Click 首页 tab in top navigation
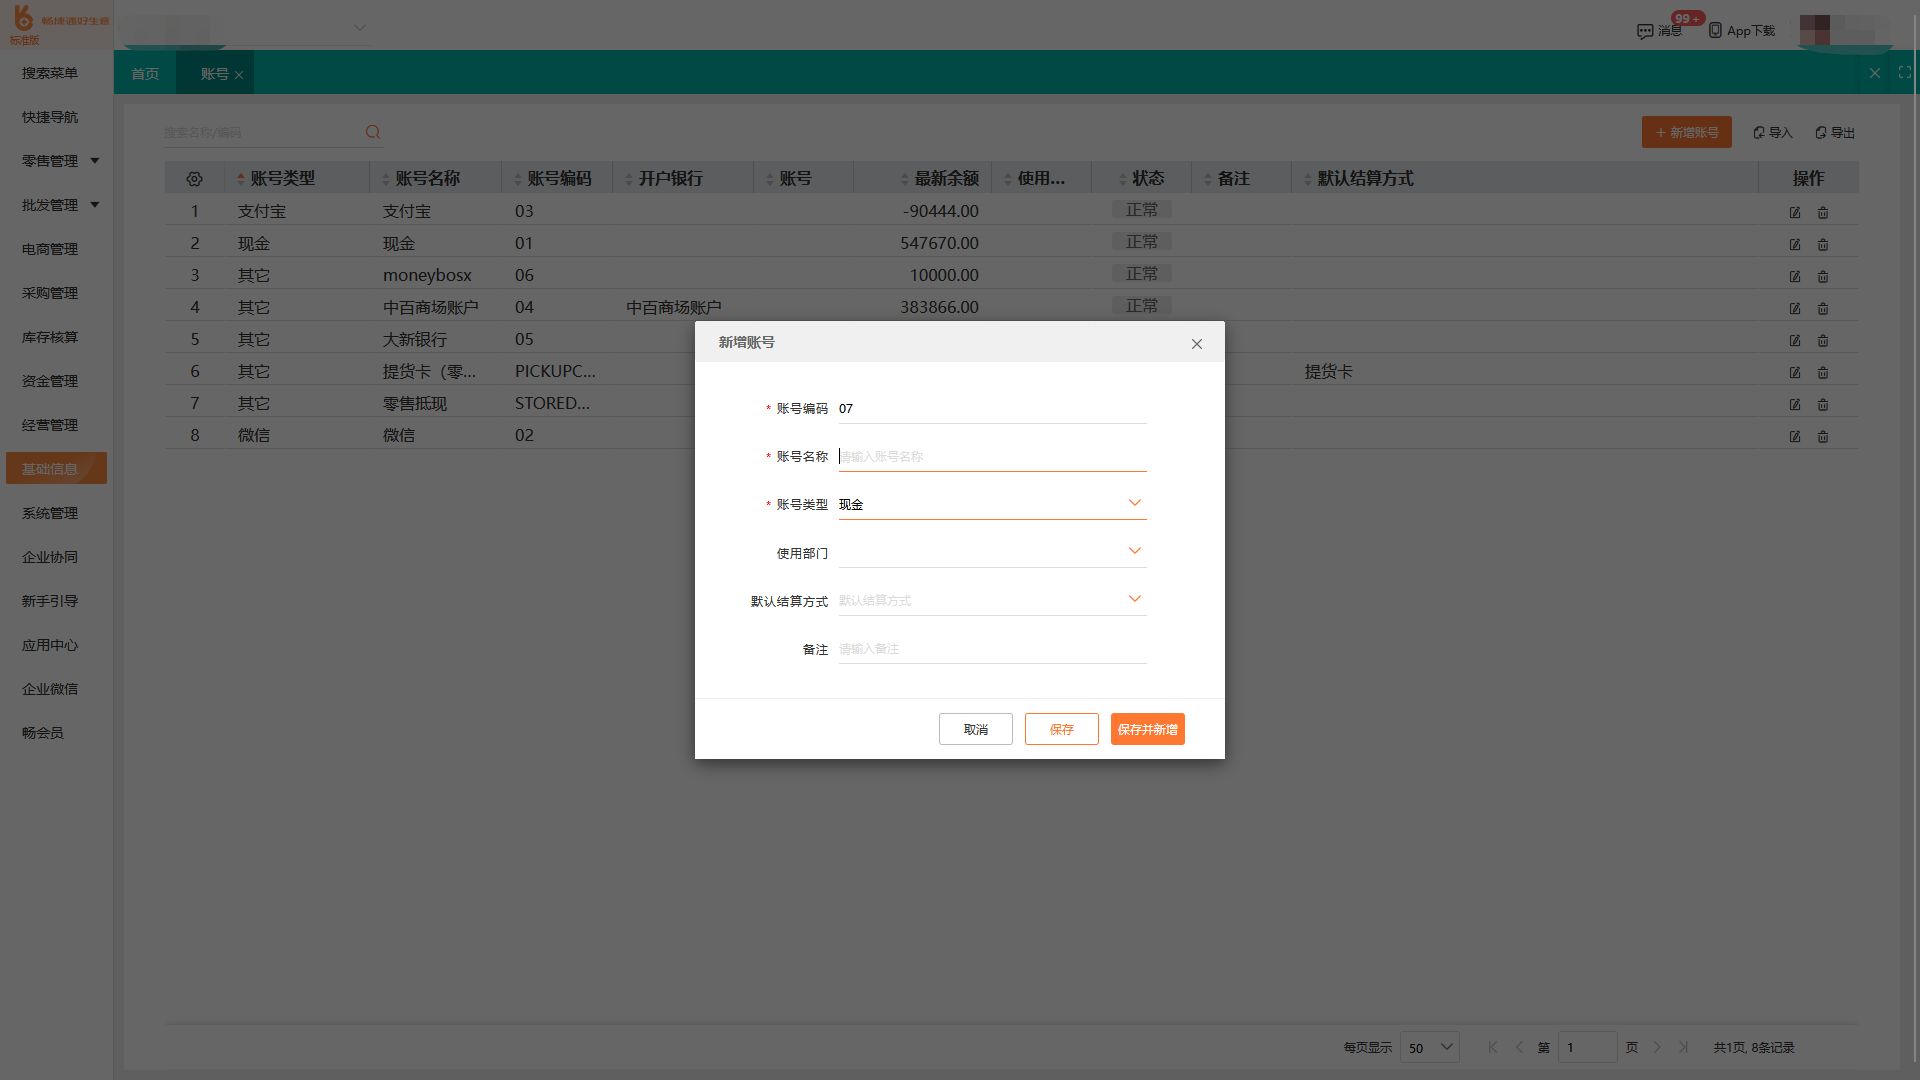Screen dimensions: 1920x1080 point(144,73)
